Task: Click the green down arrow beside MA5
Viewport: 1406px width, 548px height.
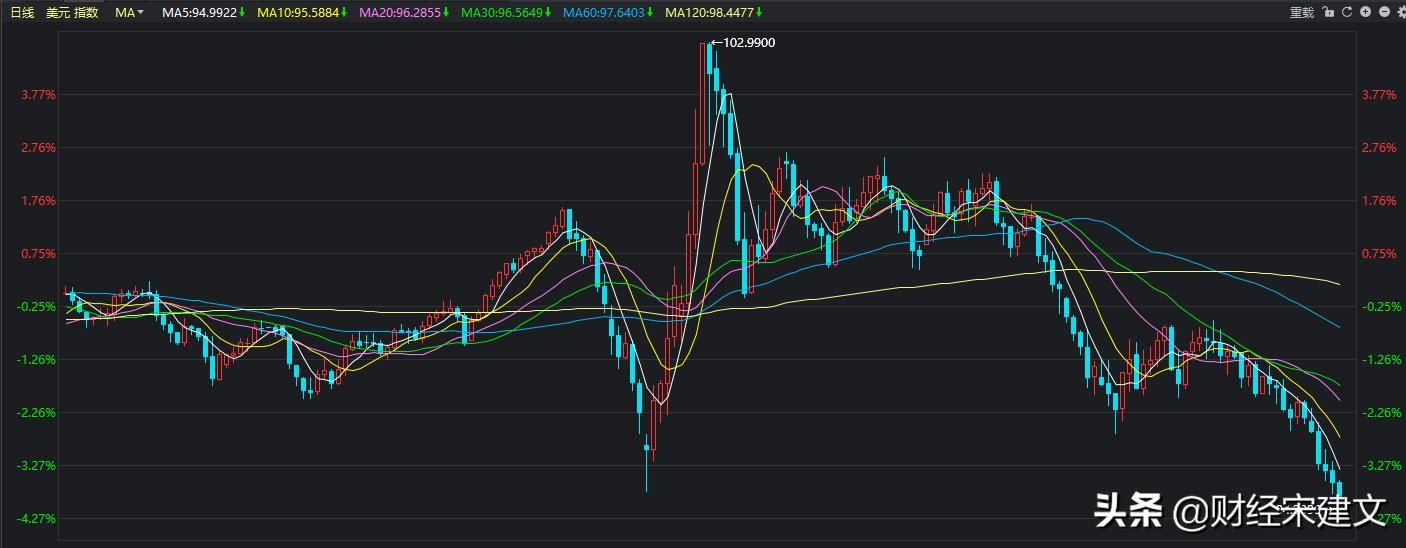Action: click(242, 12)
